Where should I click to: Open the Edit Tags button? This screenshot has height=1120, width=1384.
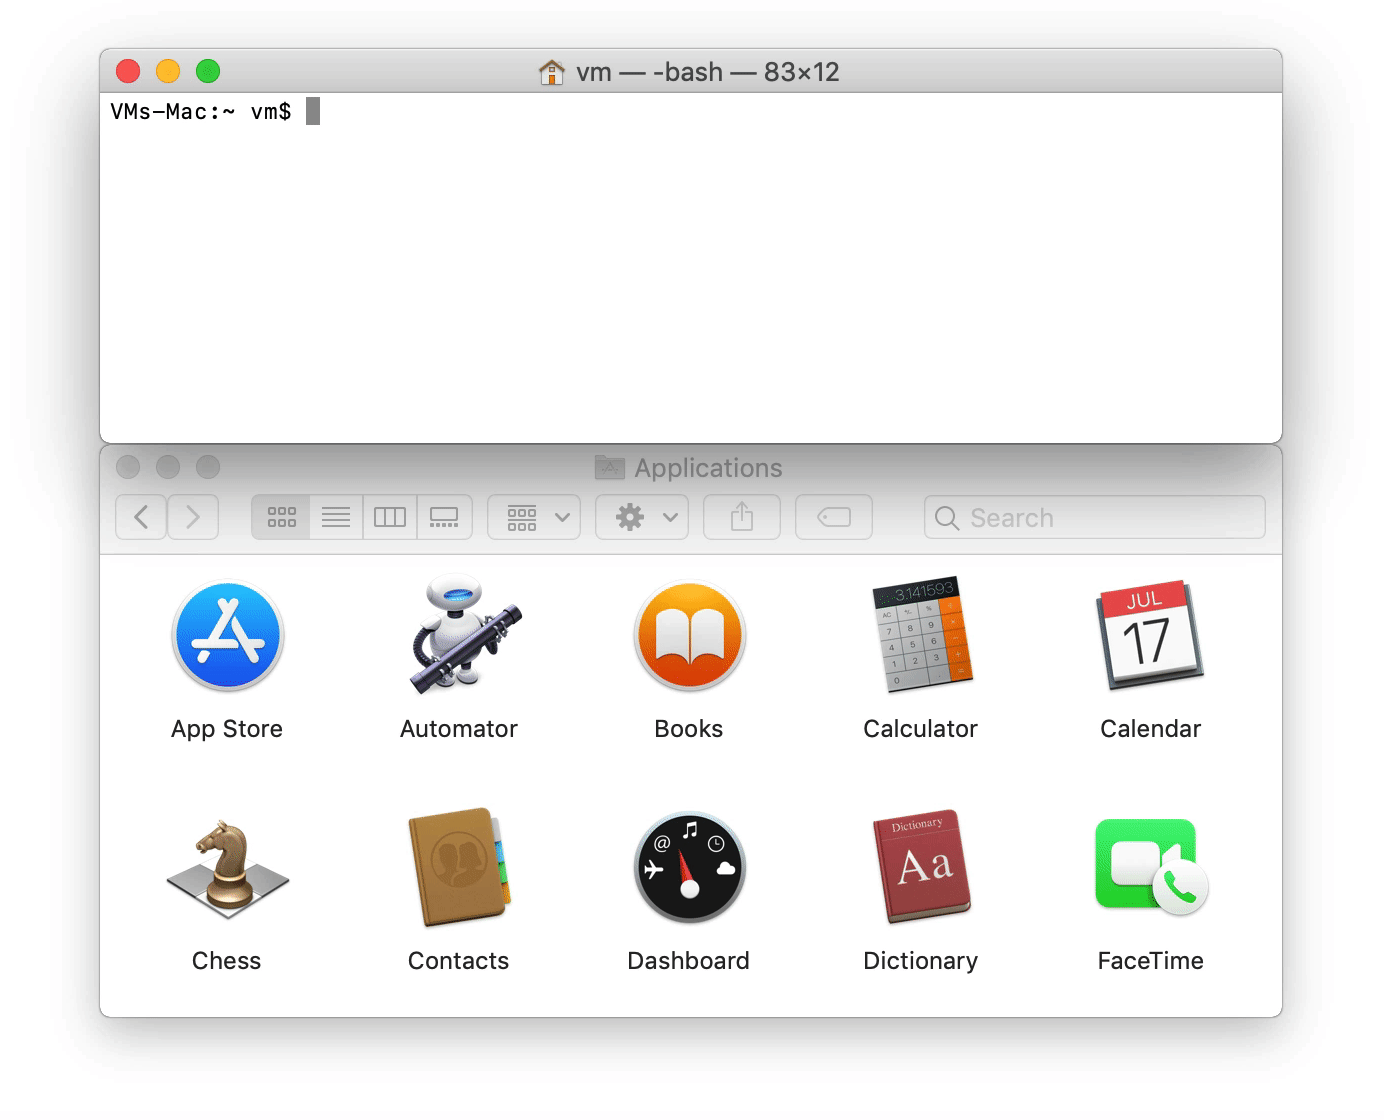[x=833, y=517]
